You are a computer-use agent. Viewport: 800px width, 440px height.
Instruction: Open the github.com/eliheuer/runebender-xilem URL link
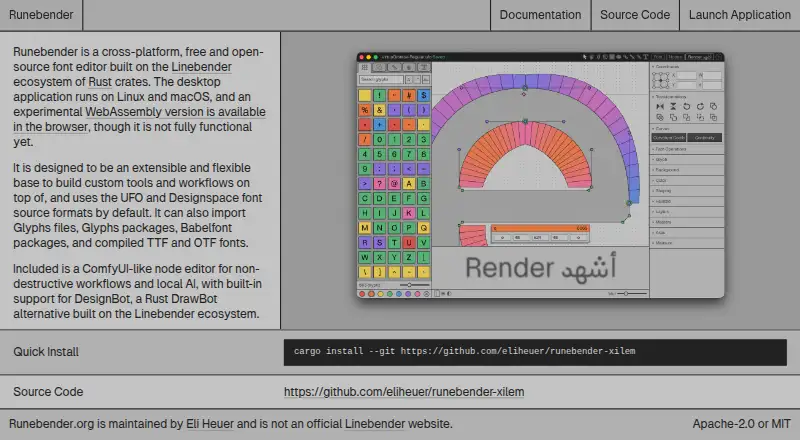[x=404, y=392]
